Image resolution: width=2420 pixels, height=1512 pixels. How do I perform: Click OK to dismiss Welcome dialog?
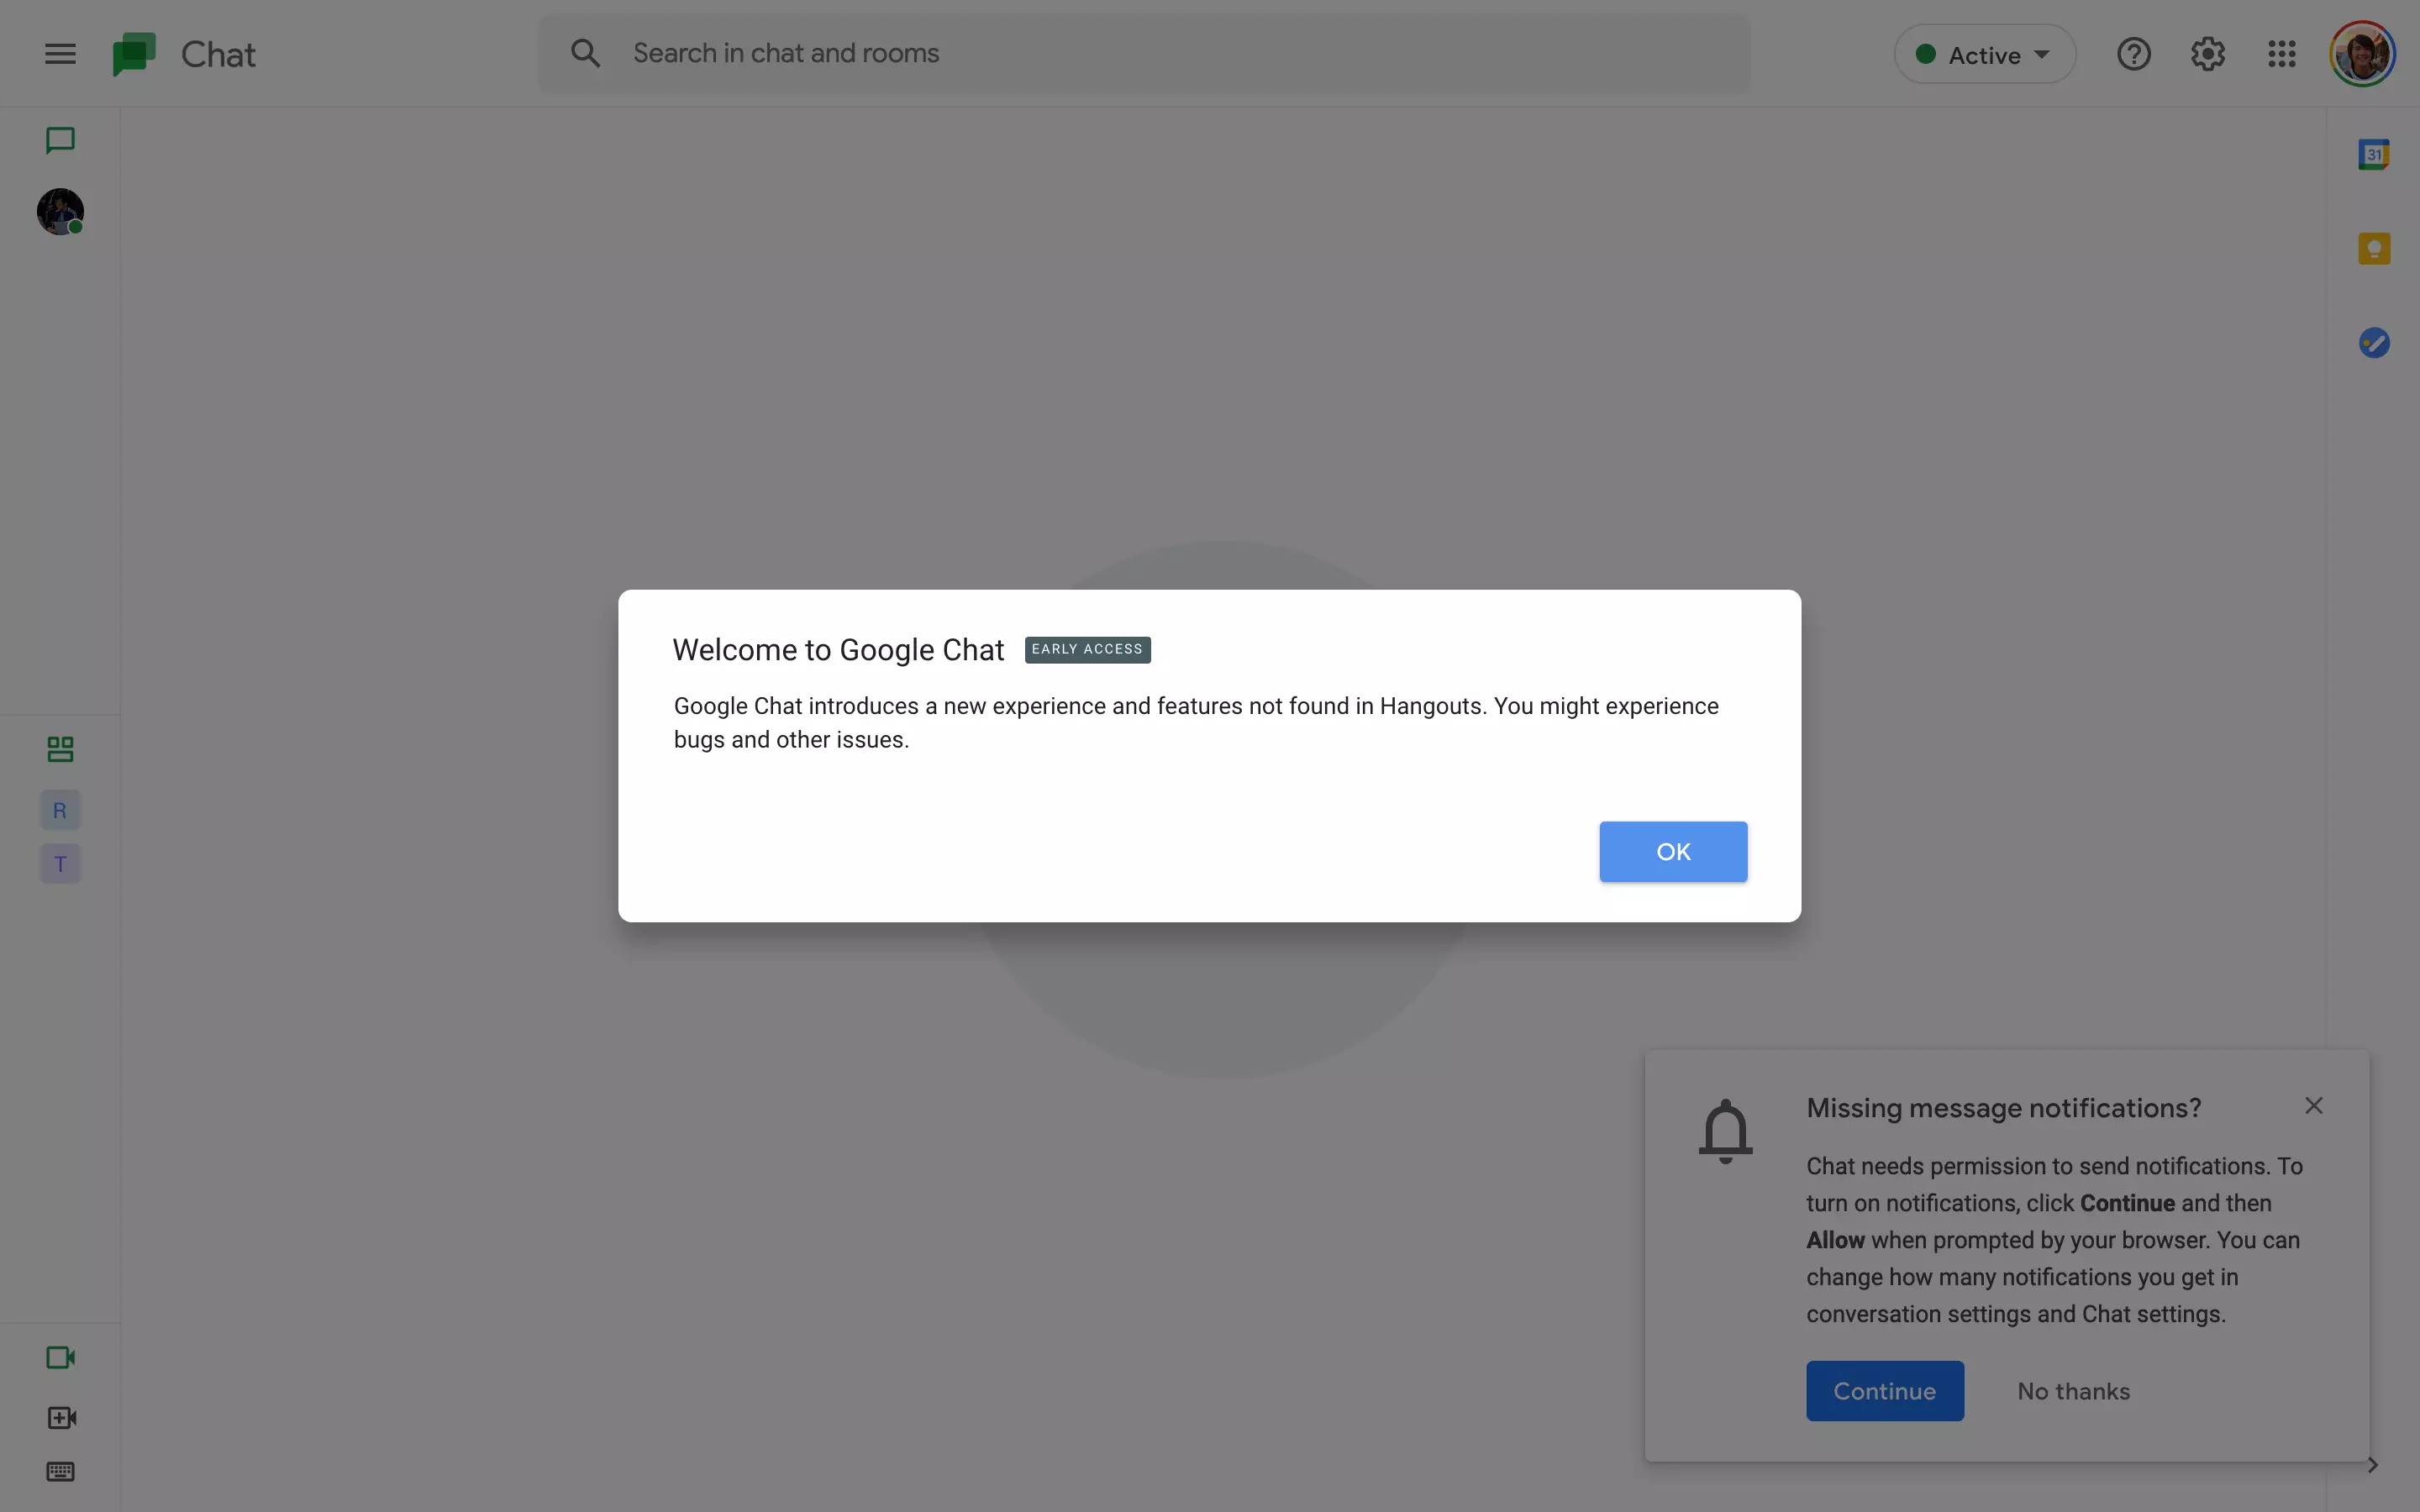(1672, 852)
